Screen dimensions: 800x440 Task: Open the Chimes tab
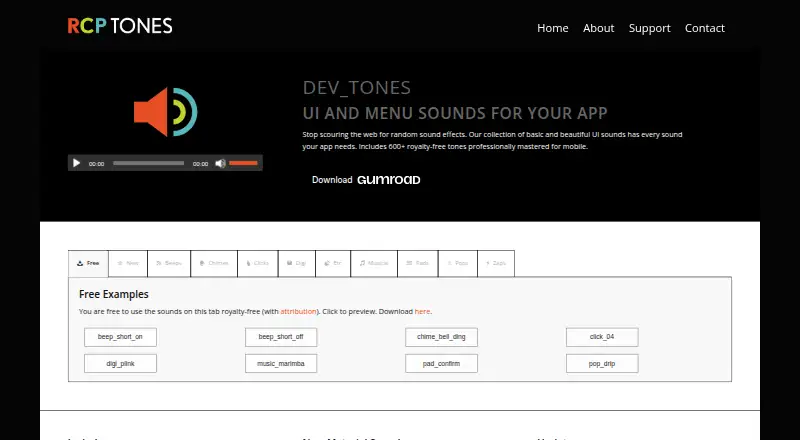[214, 263]
